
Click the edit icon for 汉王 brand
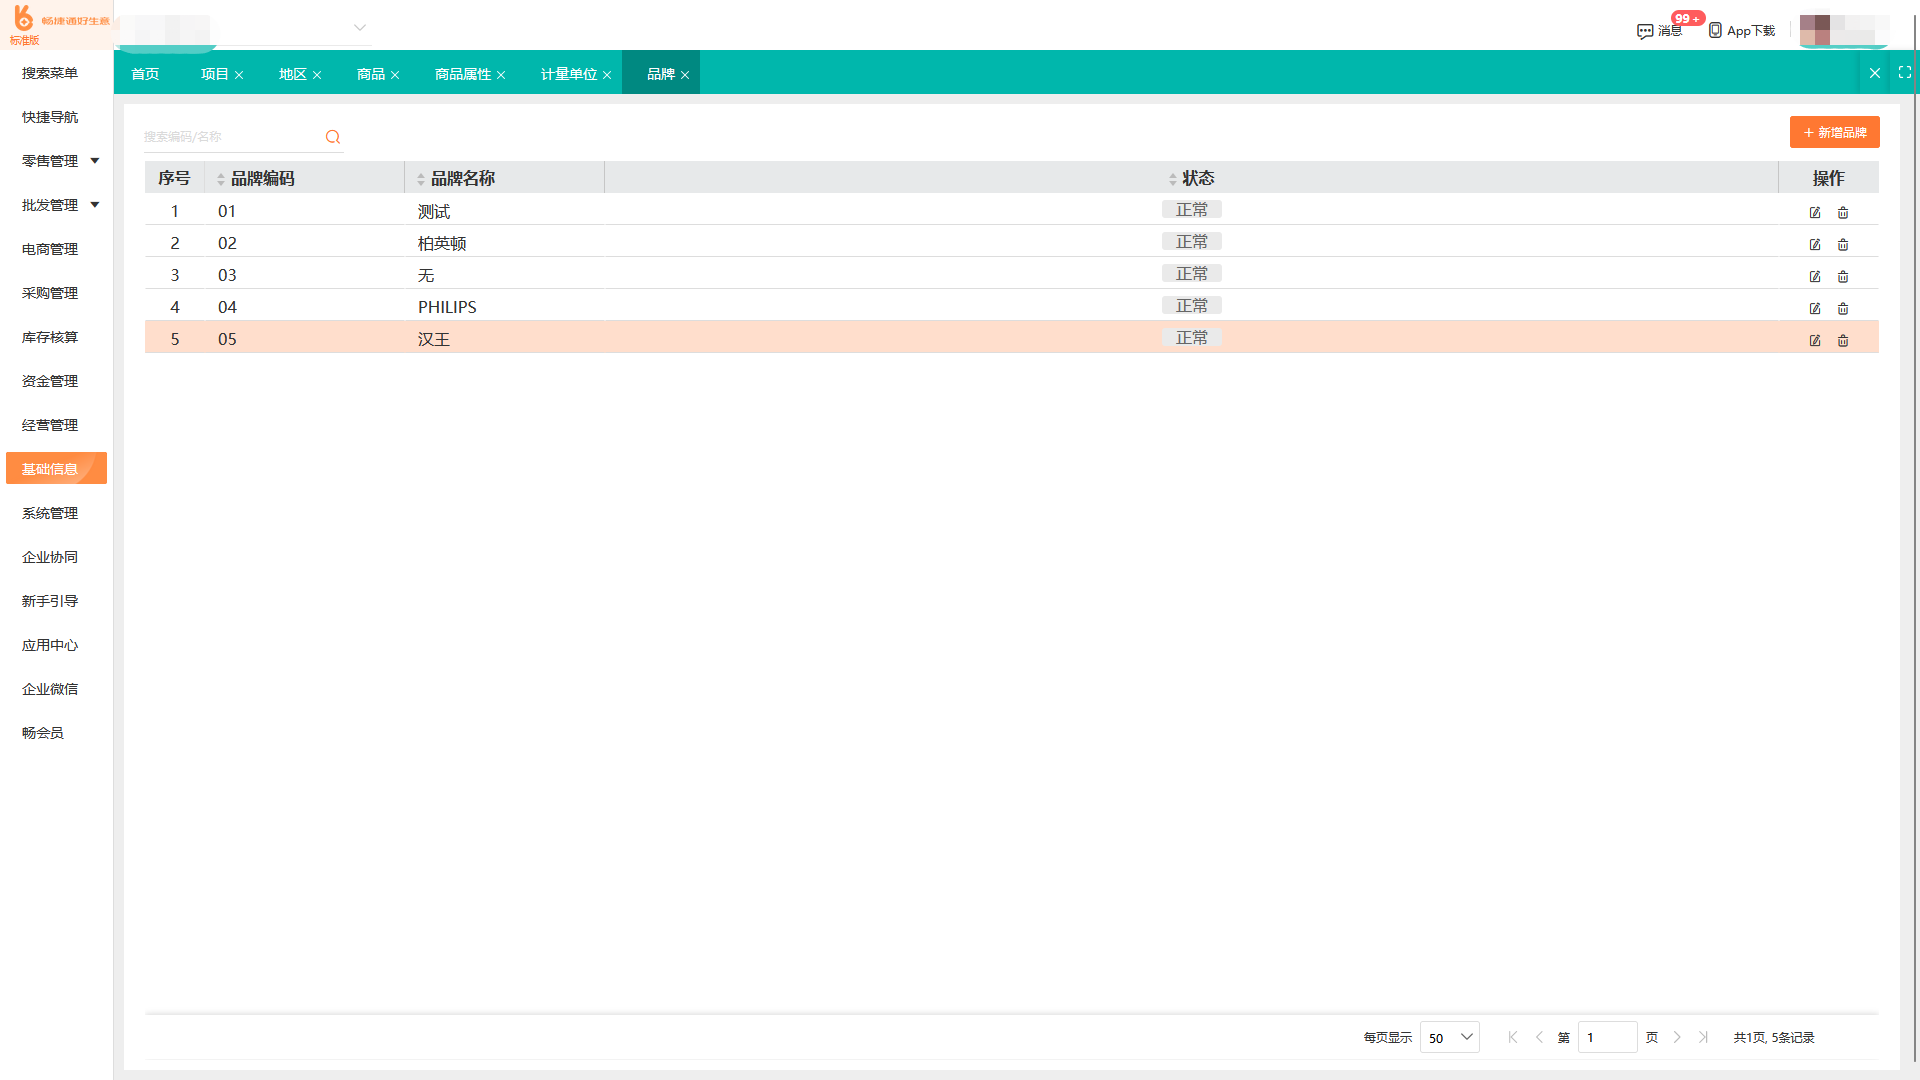(x=1815, y=339)
